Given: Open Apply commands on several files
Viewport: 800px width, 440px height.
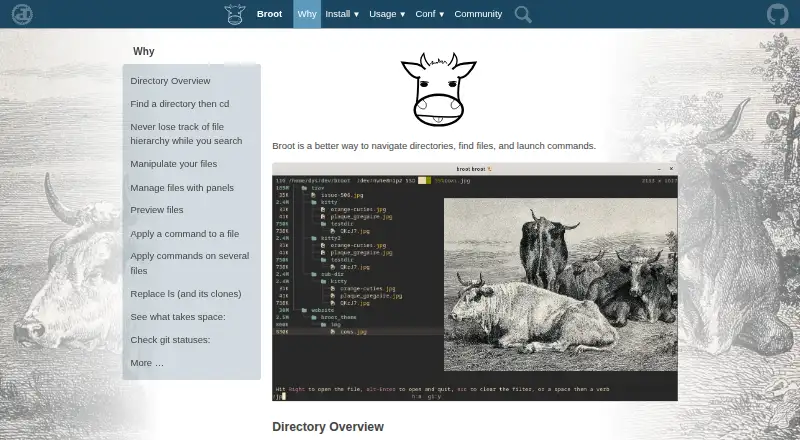Looking at the screenshot, I should click(x=190, y=263).
